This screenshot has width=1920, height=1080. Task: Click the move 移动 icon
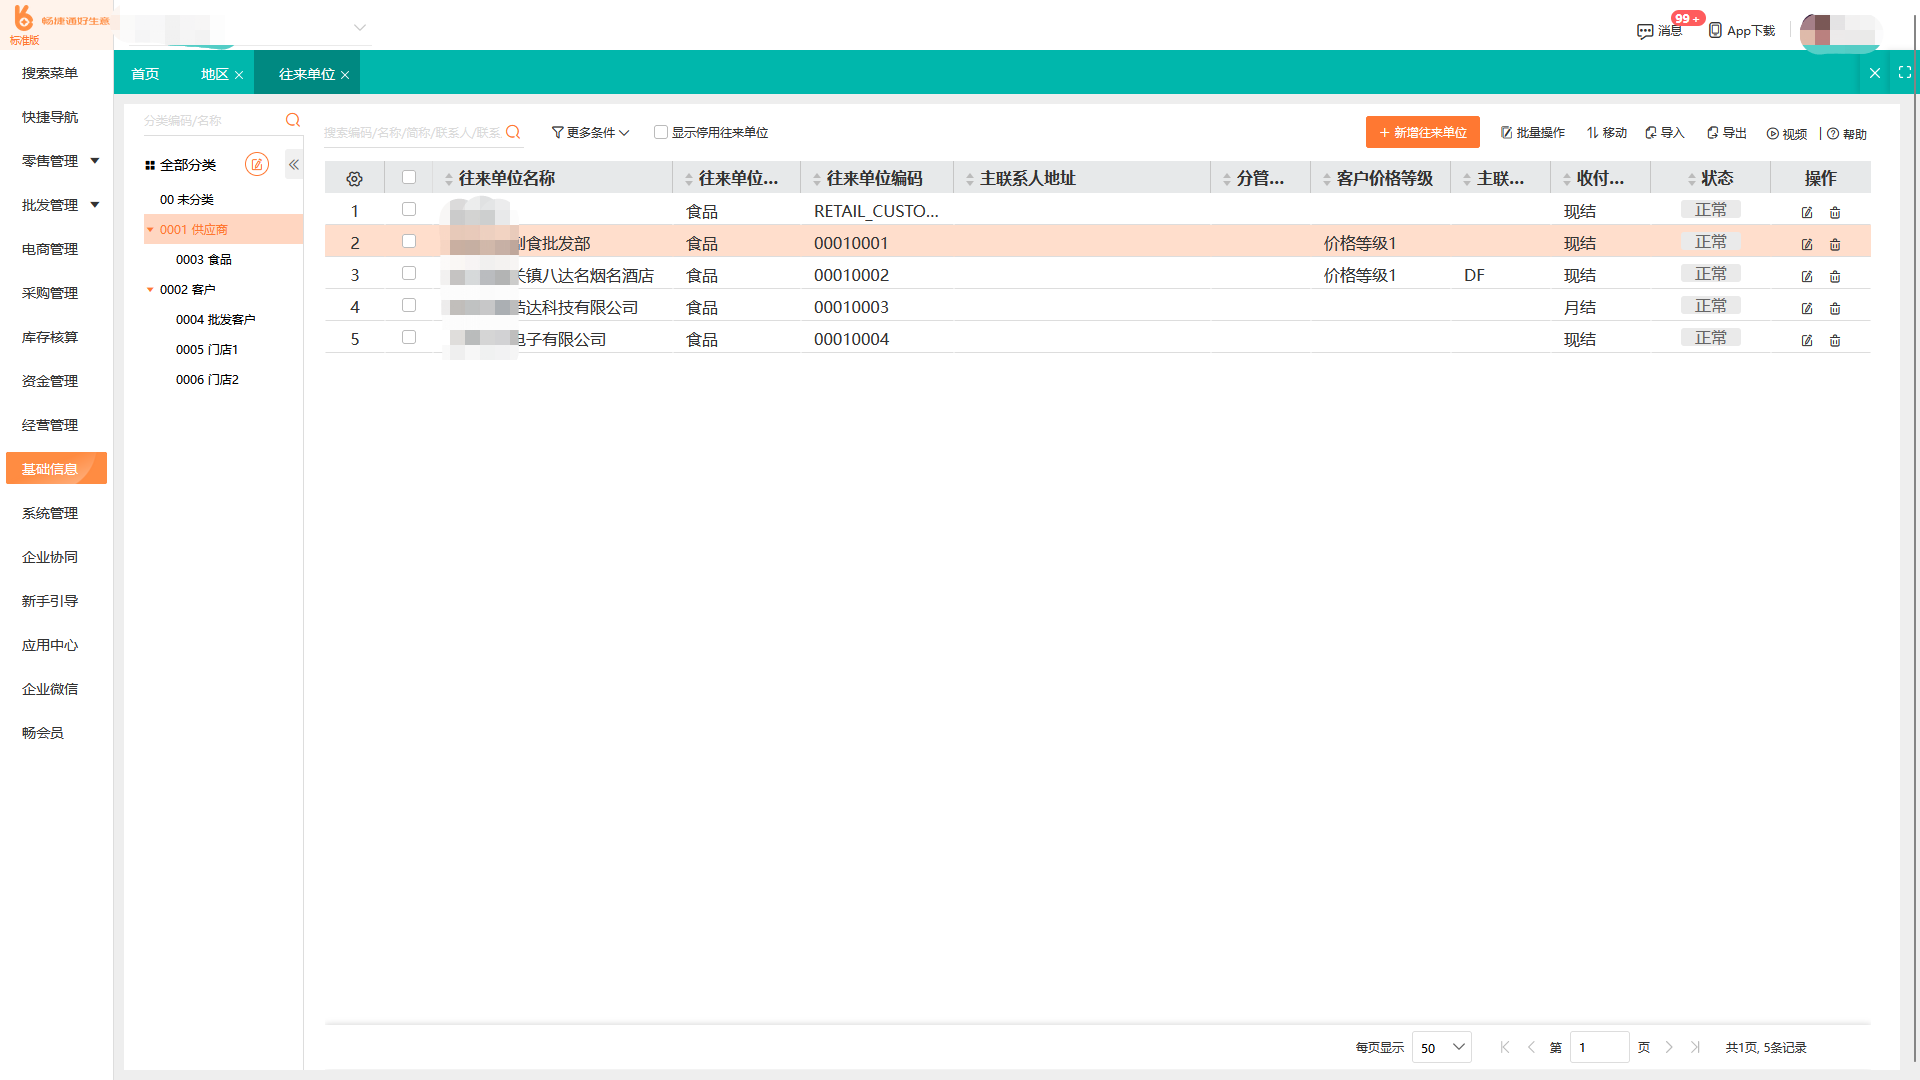coord(1607,131)
